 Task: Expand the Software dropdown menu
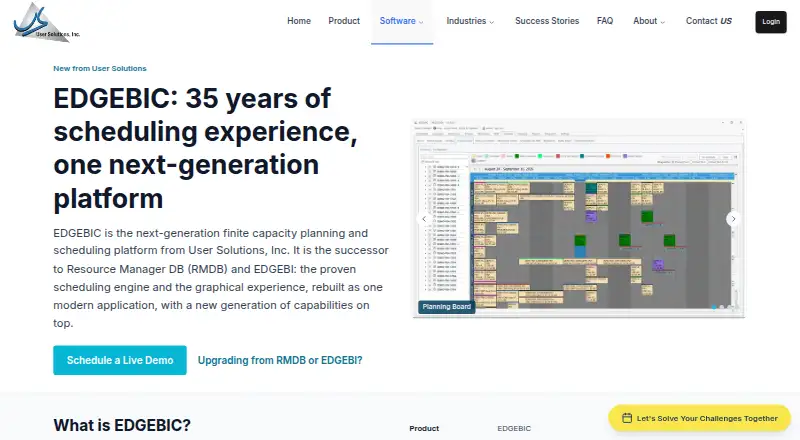402,21
